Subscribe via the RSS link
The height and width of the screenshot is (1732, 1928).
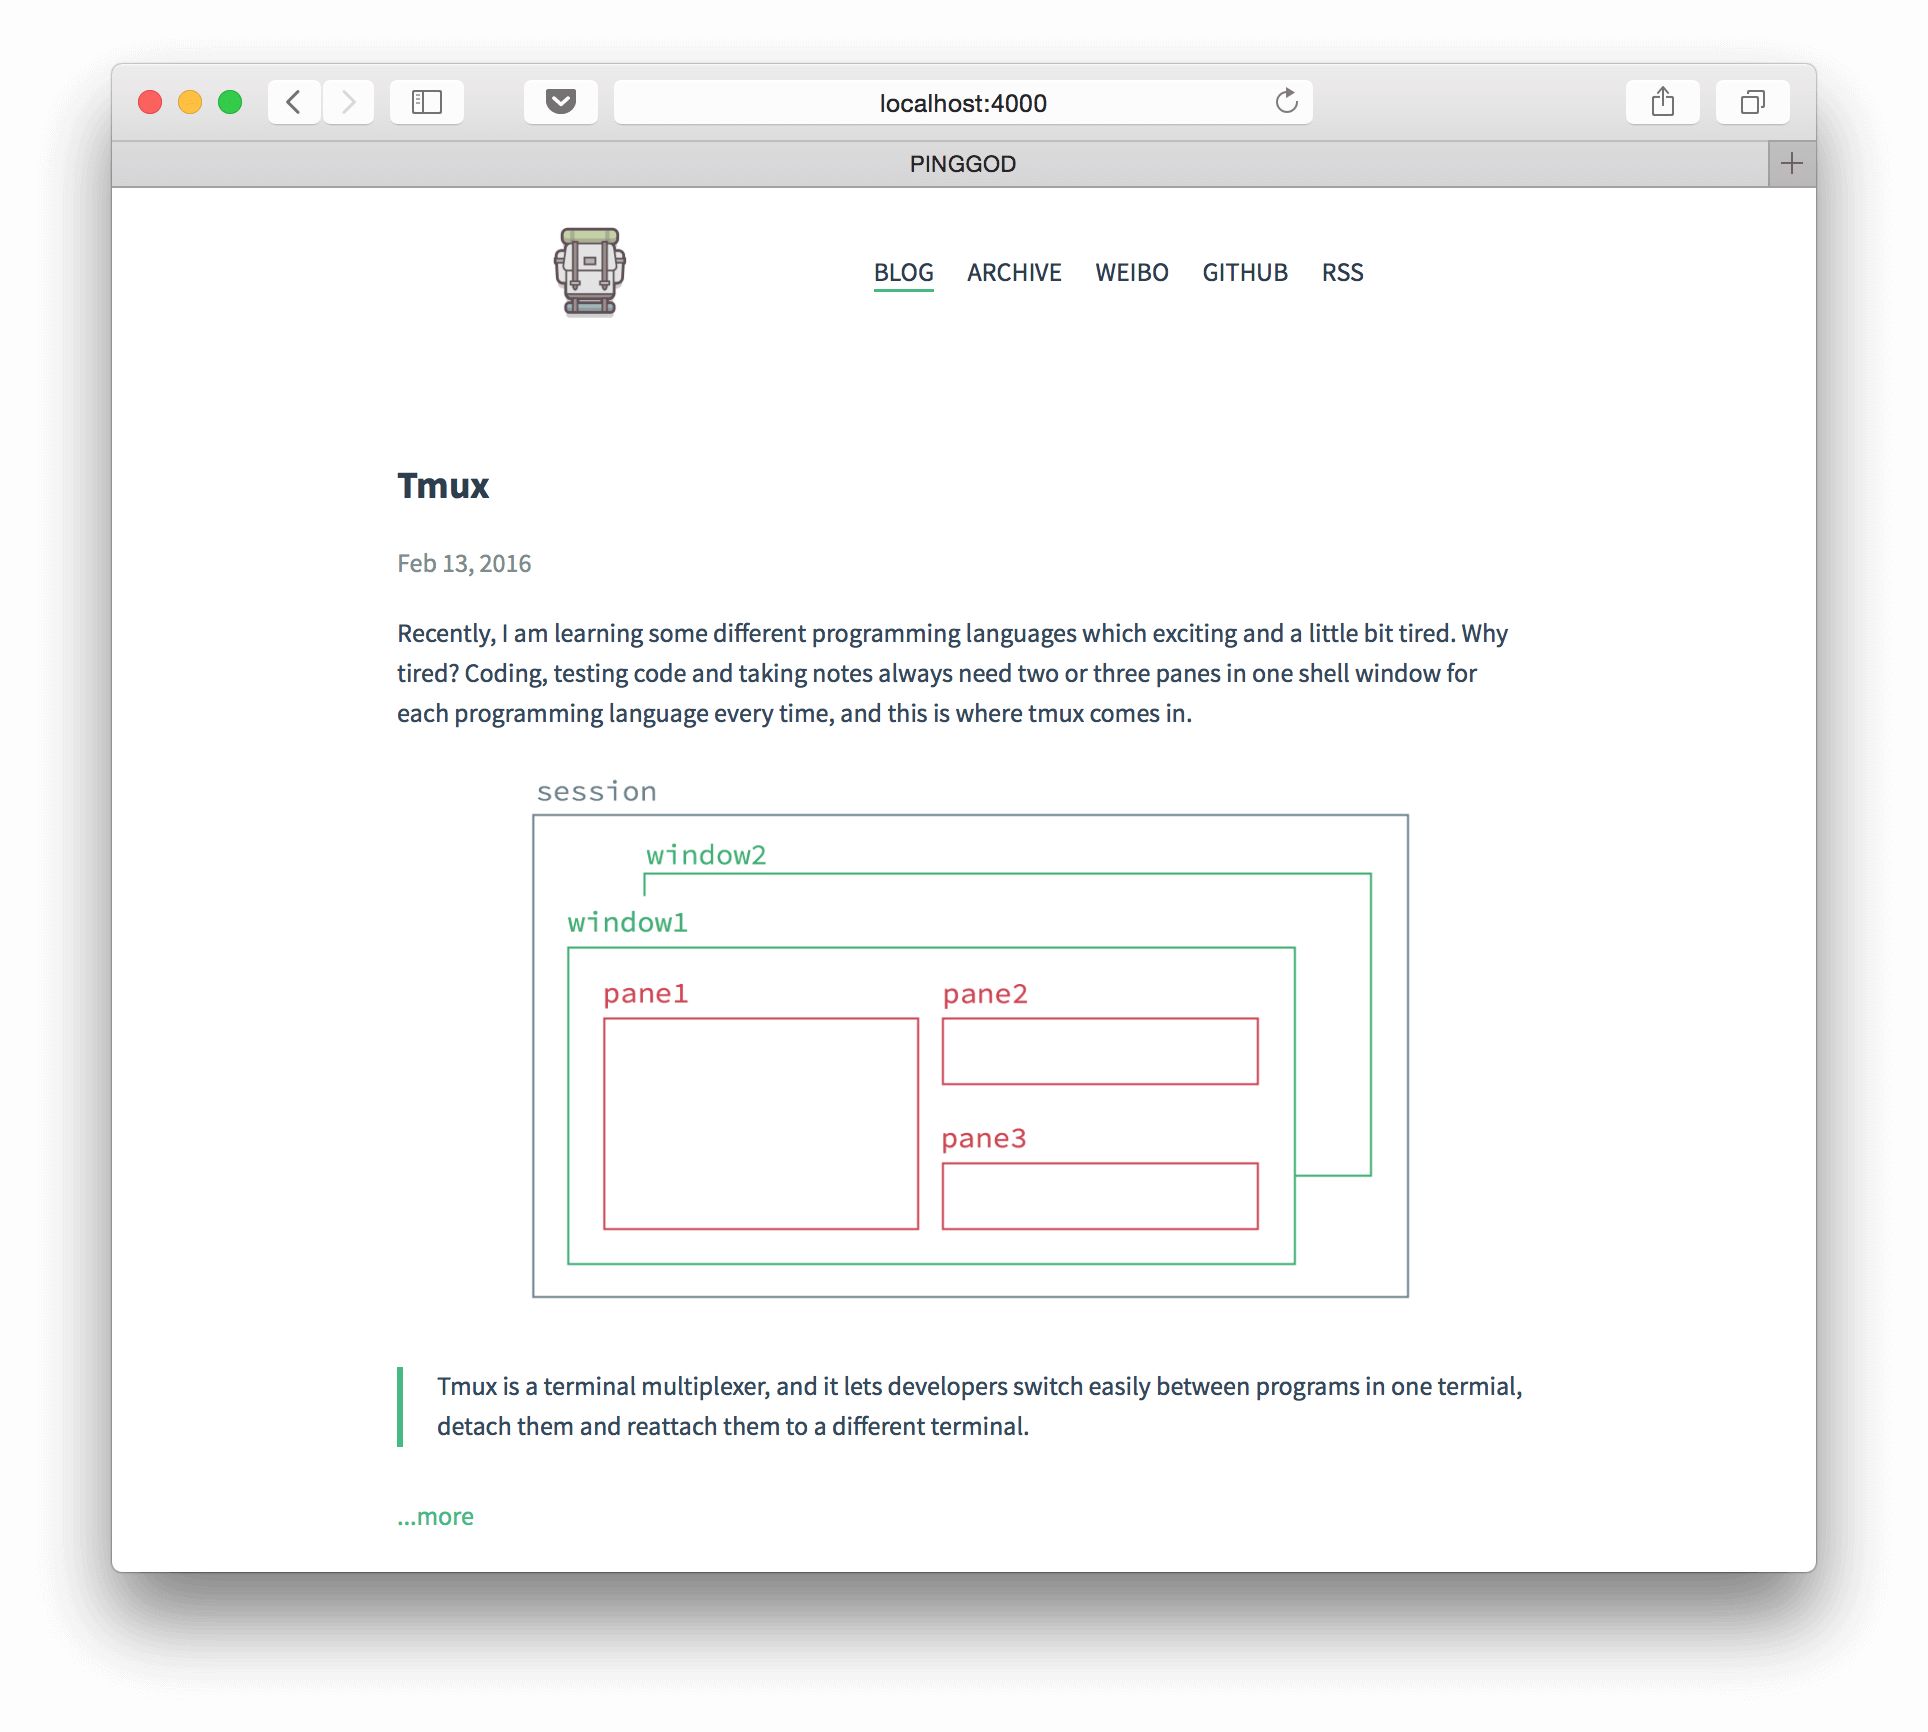pos(1342,272)
